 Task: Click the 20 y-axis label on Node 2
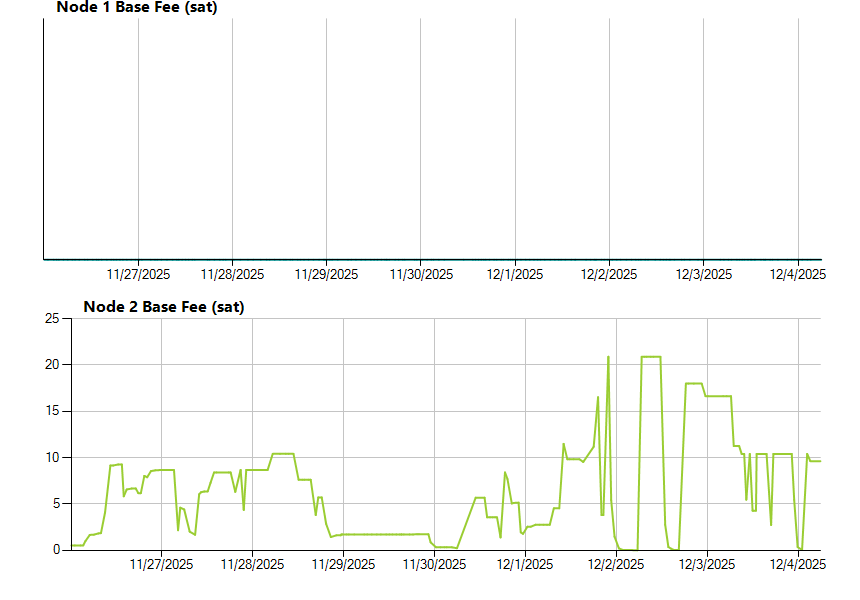52,365
